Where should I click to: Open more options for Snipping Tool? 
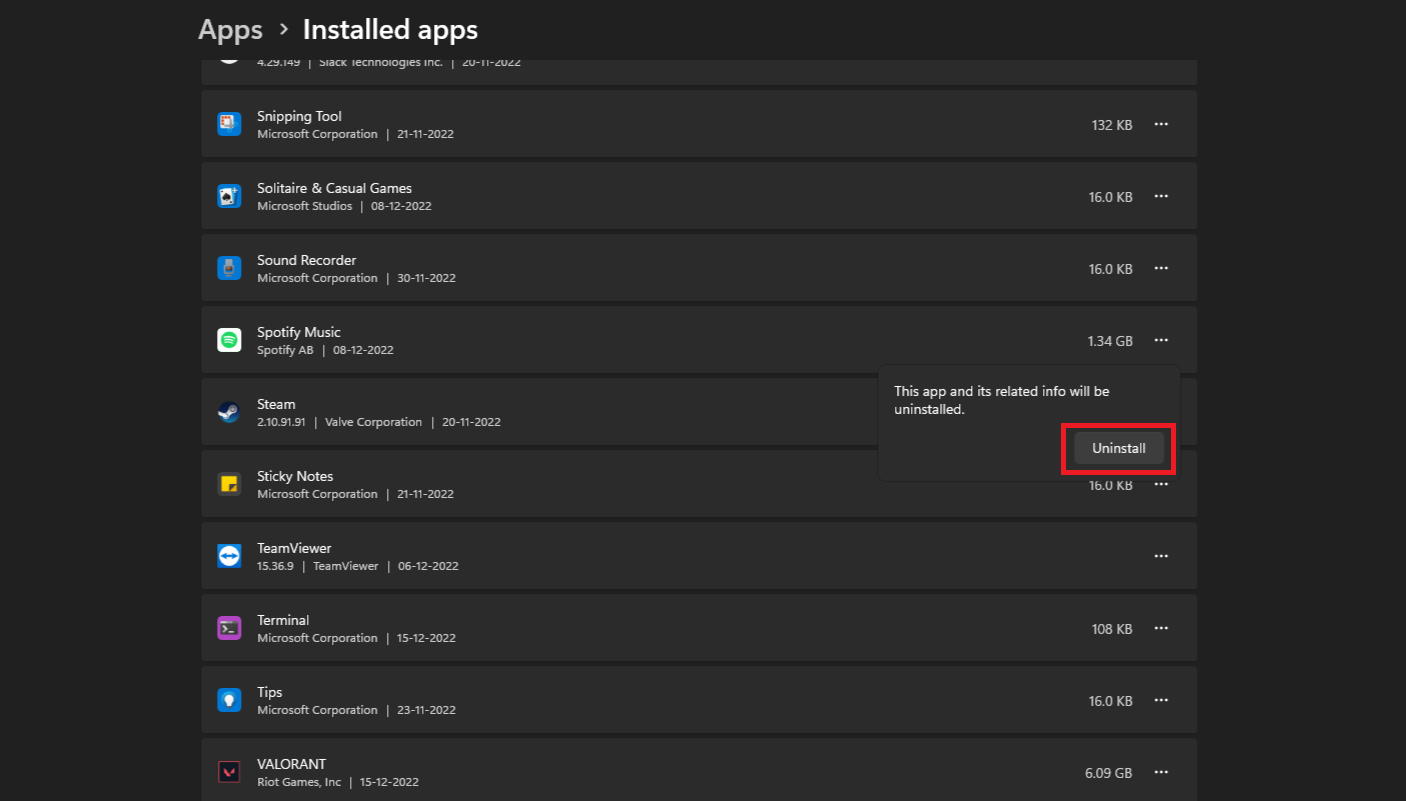coord(1161,123)
